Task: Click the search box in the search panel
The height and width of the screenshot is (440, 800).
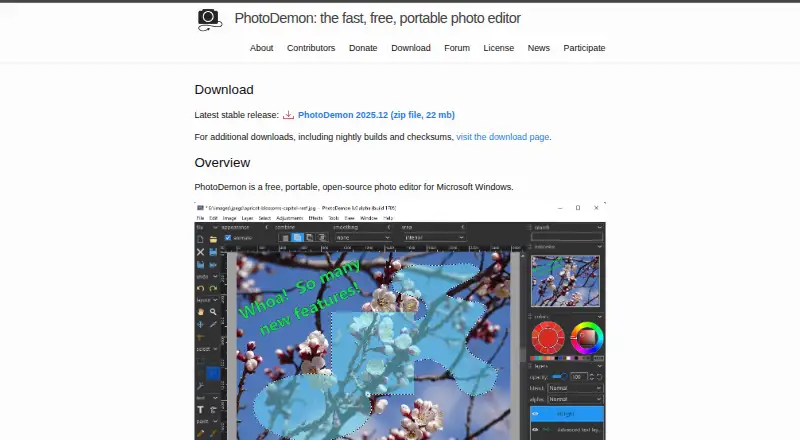Action: [x=567, y=237]
